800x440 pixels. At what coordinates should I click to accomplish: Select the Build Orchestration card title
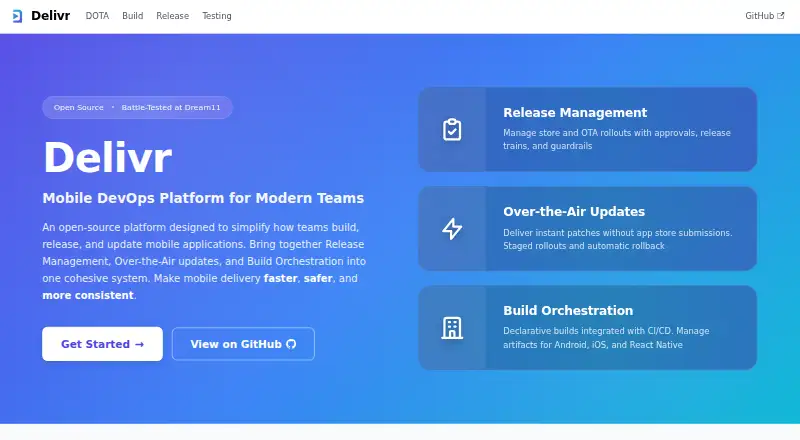[x=568, y=310]
